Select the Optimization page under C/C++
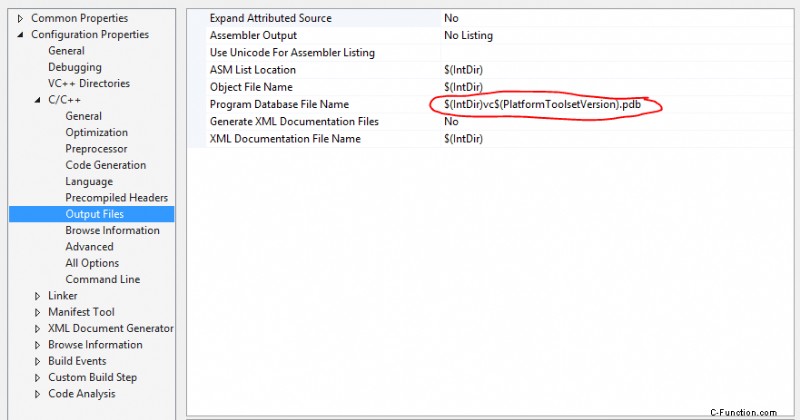The height and width of the screenshot is (420, 800). (x=96, y=133)
